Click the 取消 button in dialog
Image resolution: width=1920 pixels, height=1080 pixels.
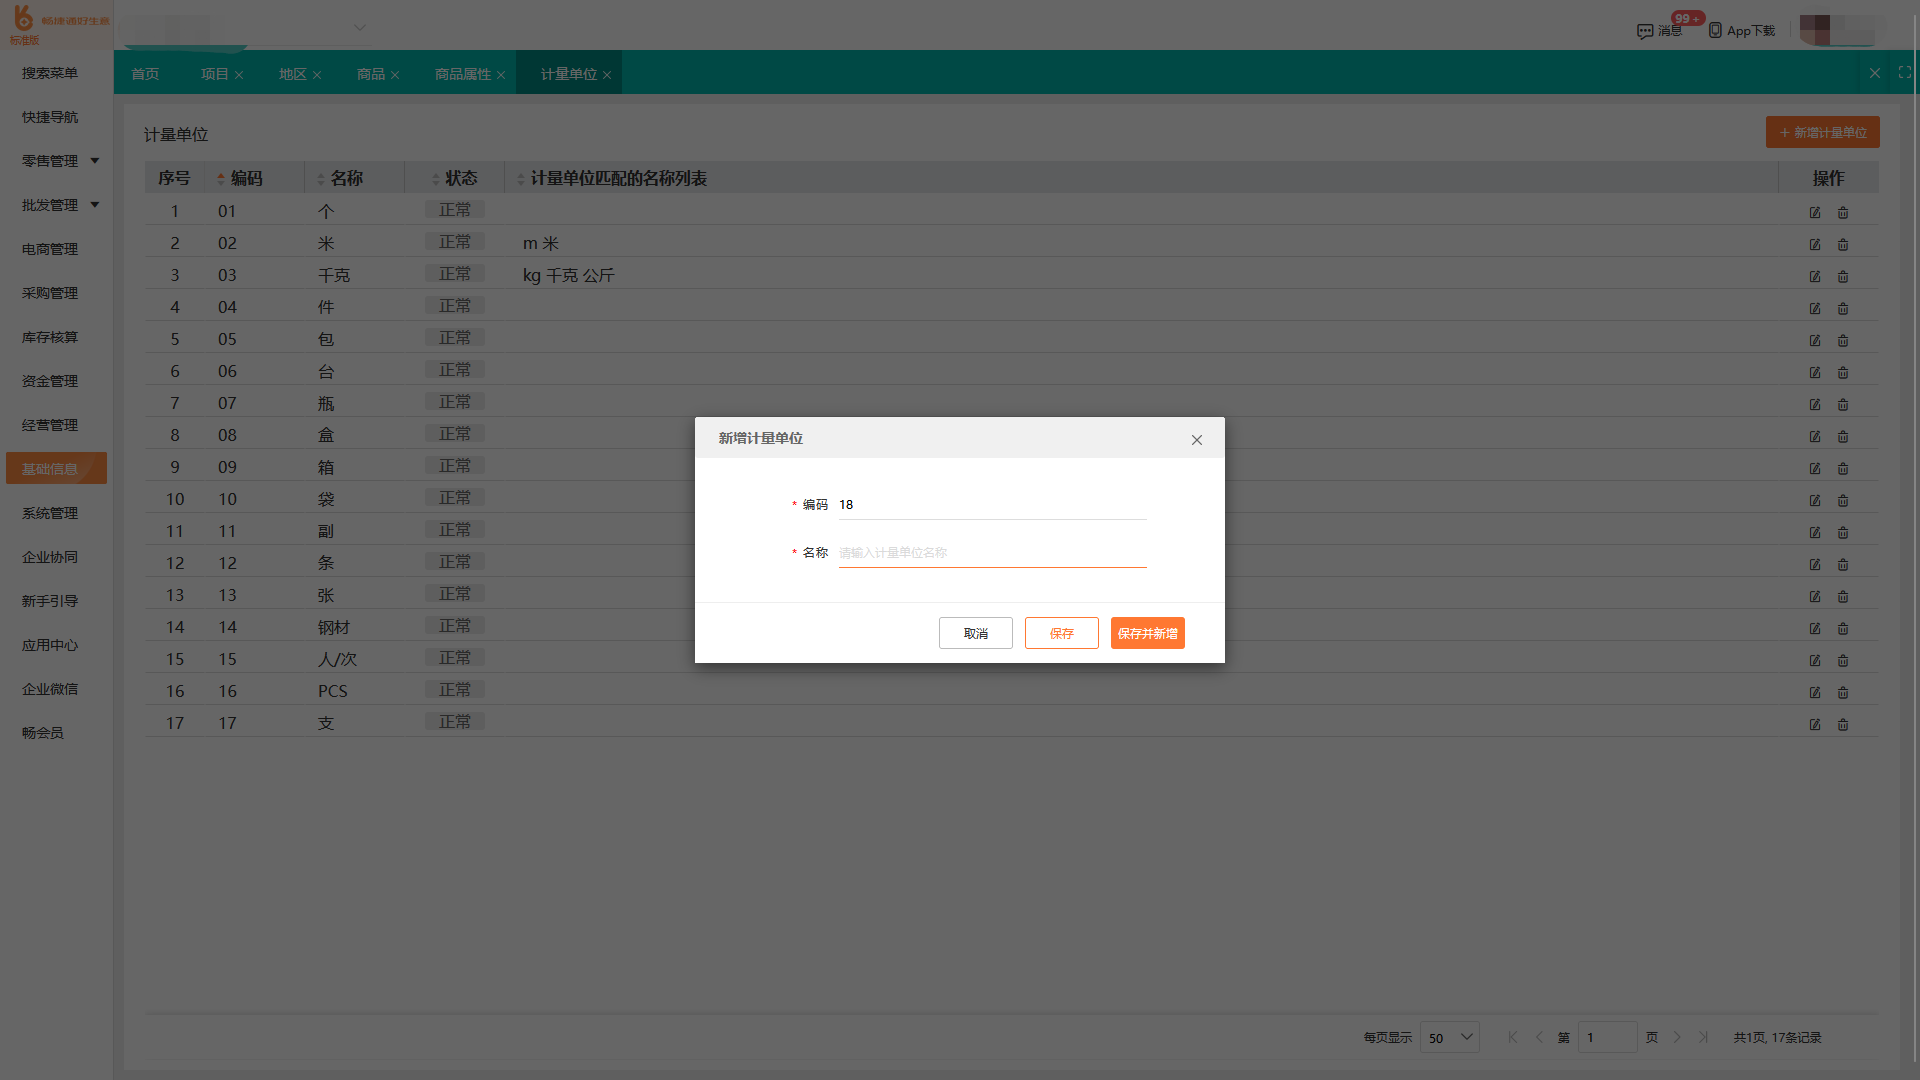tap(975, 633)
